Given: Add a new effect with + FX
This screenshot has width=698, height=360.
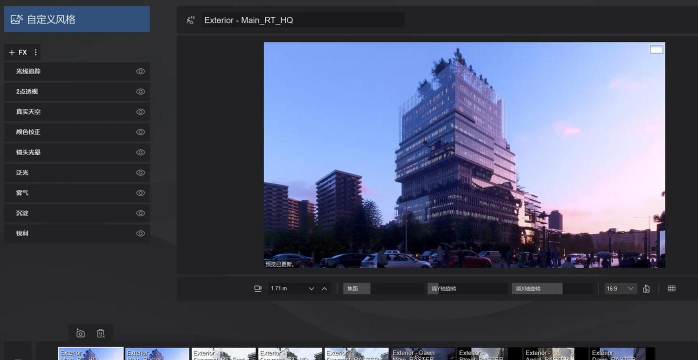Looking at the screenshot, I should click(x=18, y=53).
